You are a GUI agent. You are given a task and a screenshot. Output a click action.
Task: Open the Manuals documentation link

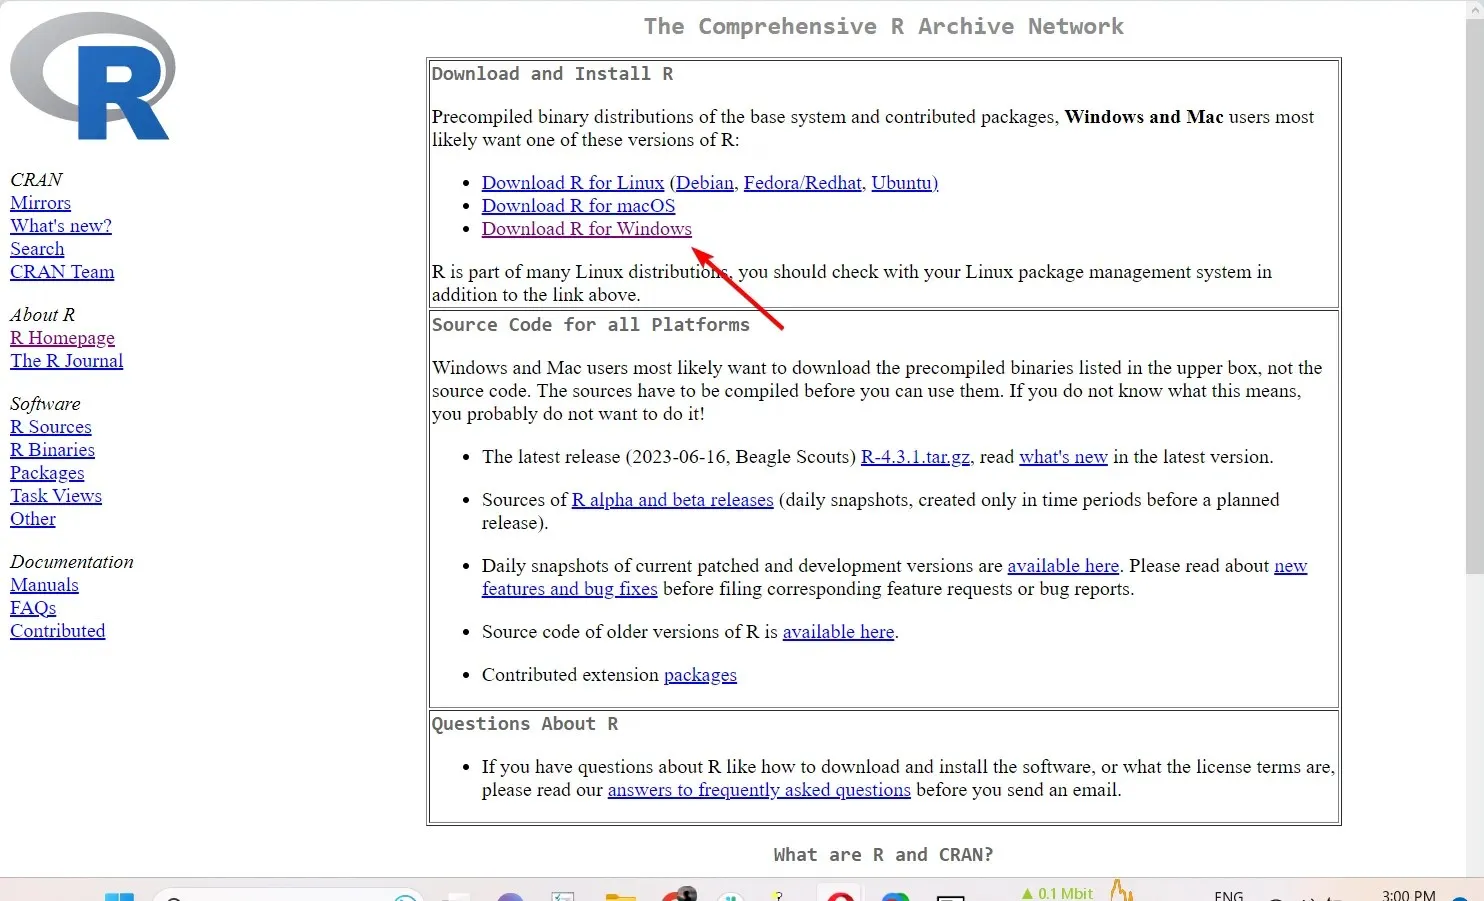(44, 585)
